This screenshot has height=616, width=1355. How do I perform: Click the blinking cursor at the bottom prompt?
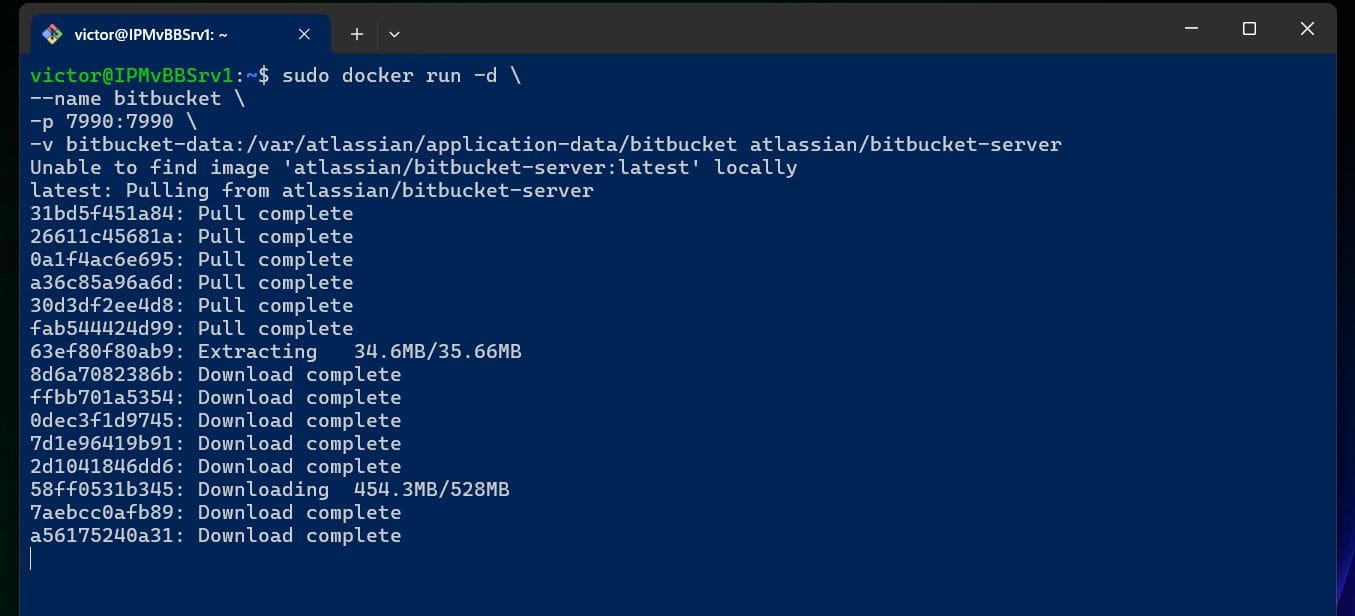point(31,559)
